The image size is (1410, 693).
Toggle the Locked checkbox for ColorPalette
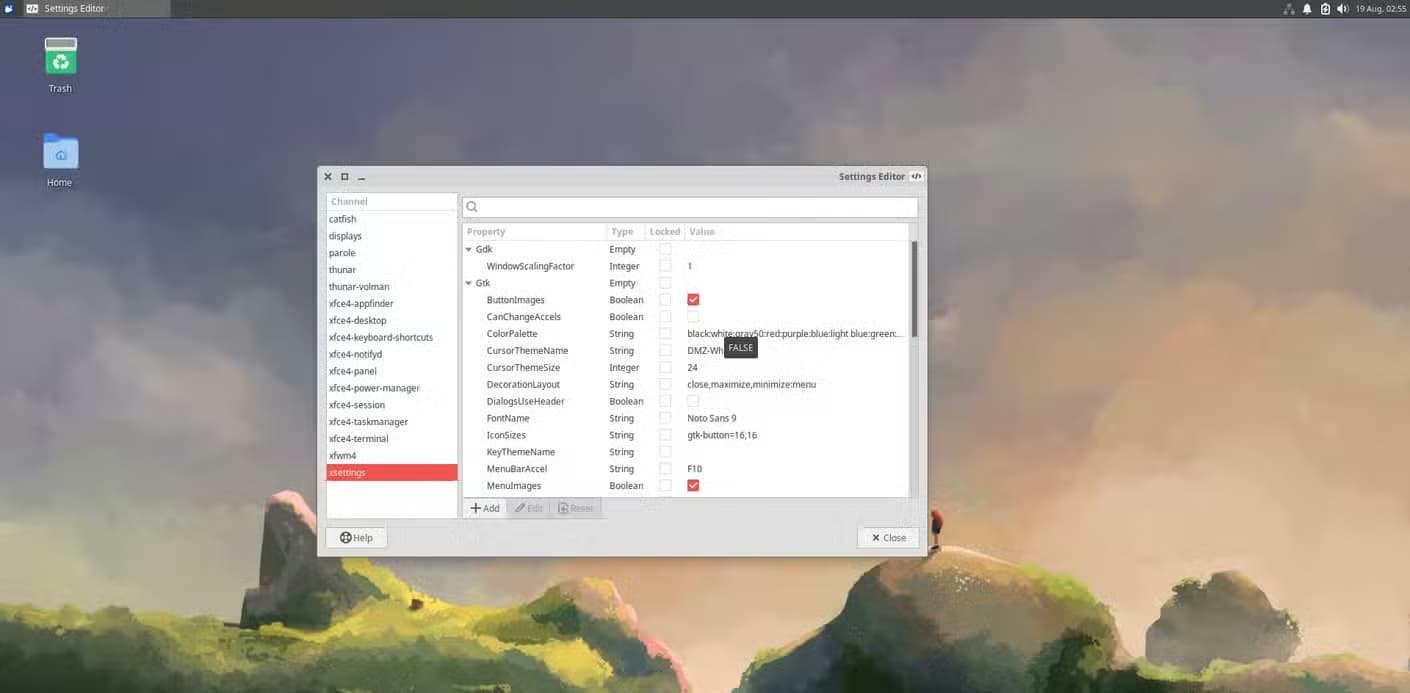click(x=665, y=334)
